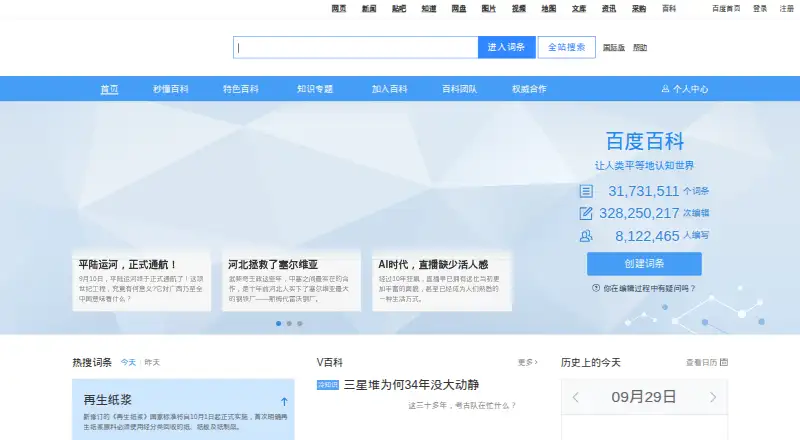This screenshot has width=800, height=440.
Task: Click the 这三十多年,考古队在忙什么? subtitle
Action: tap(462, 405)
